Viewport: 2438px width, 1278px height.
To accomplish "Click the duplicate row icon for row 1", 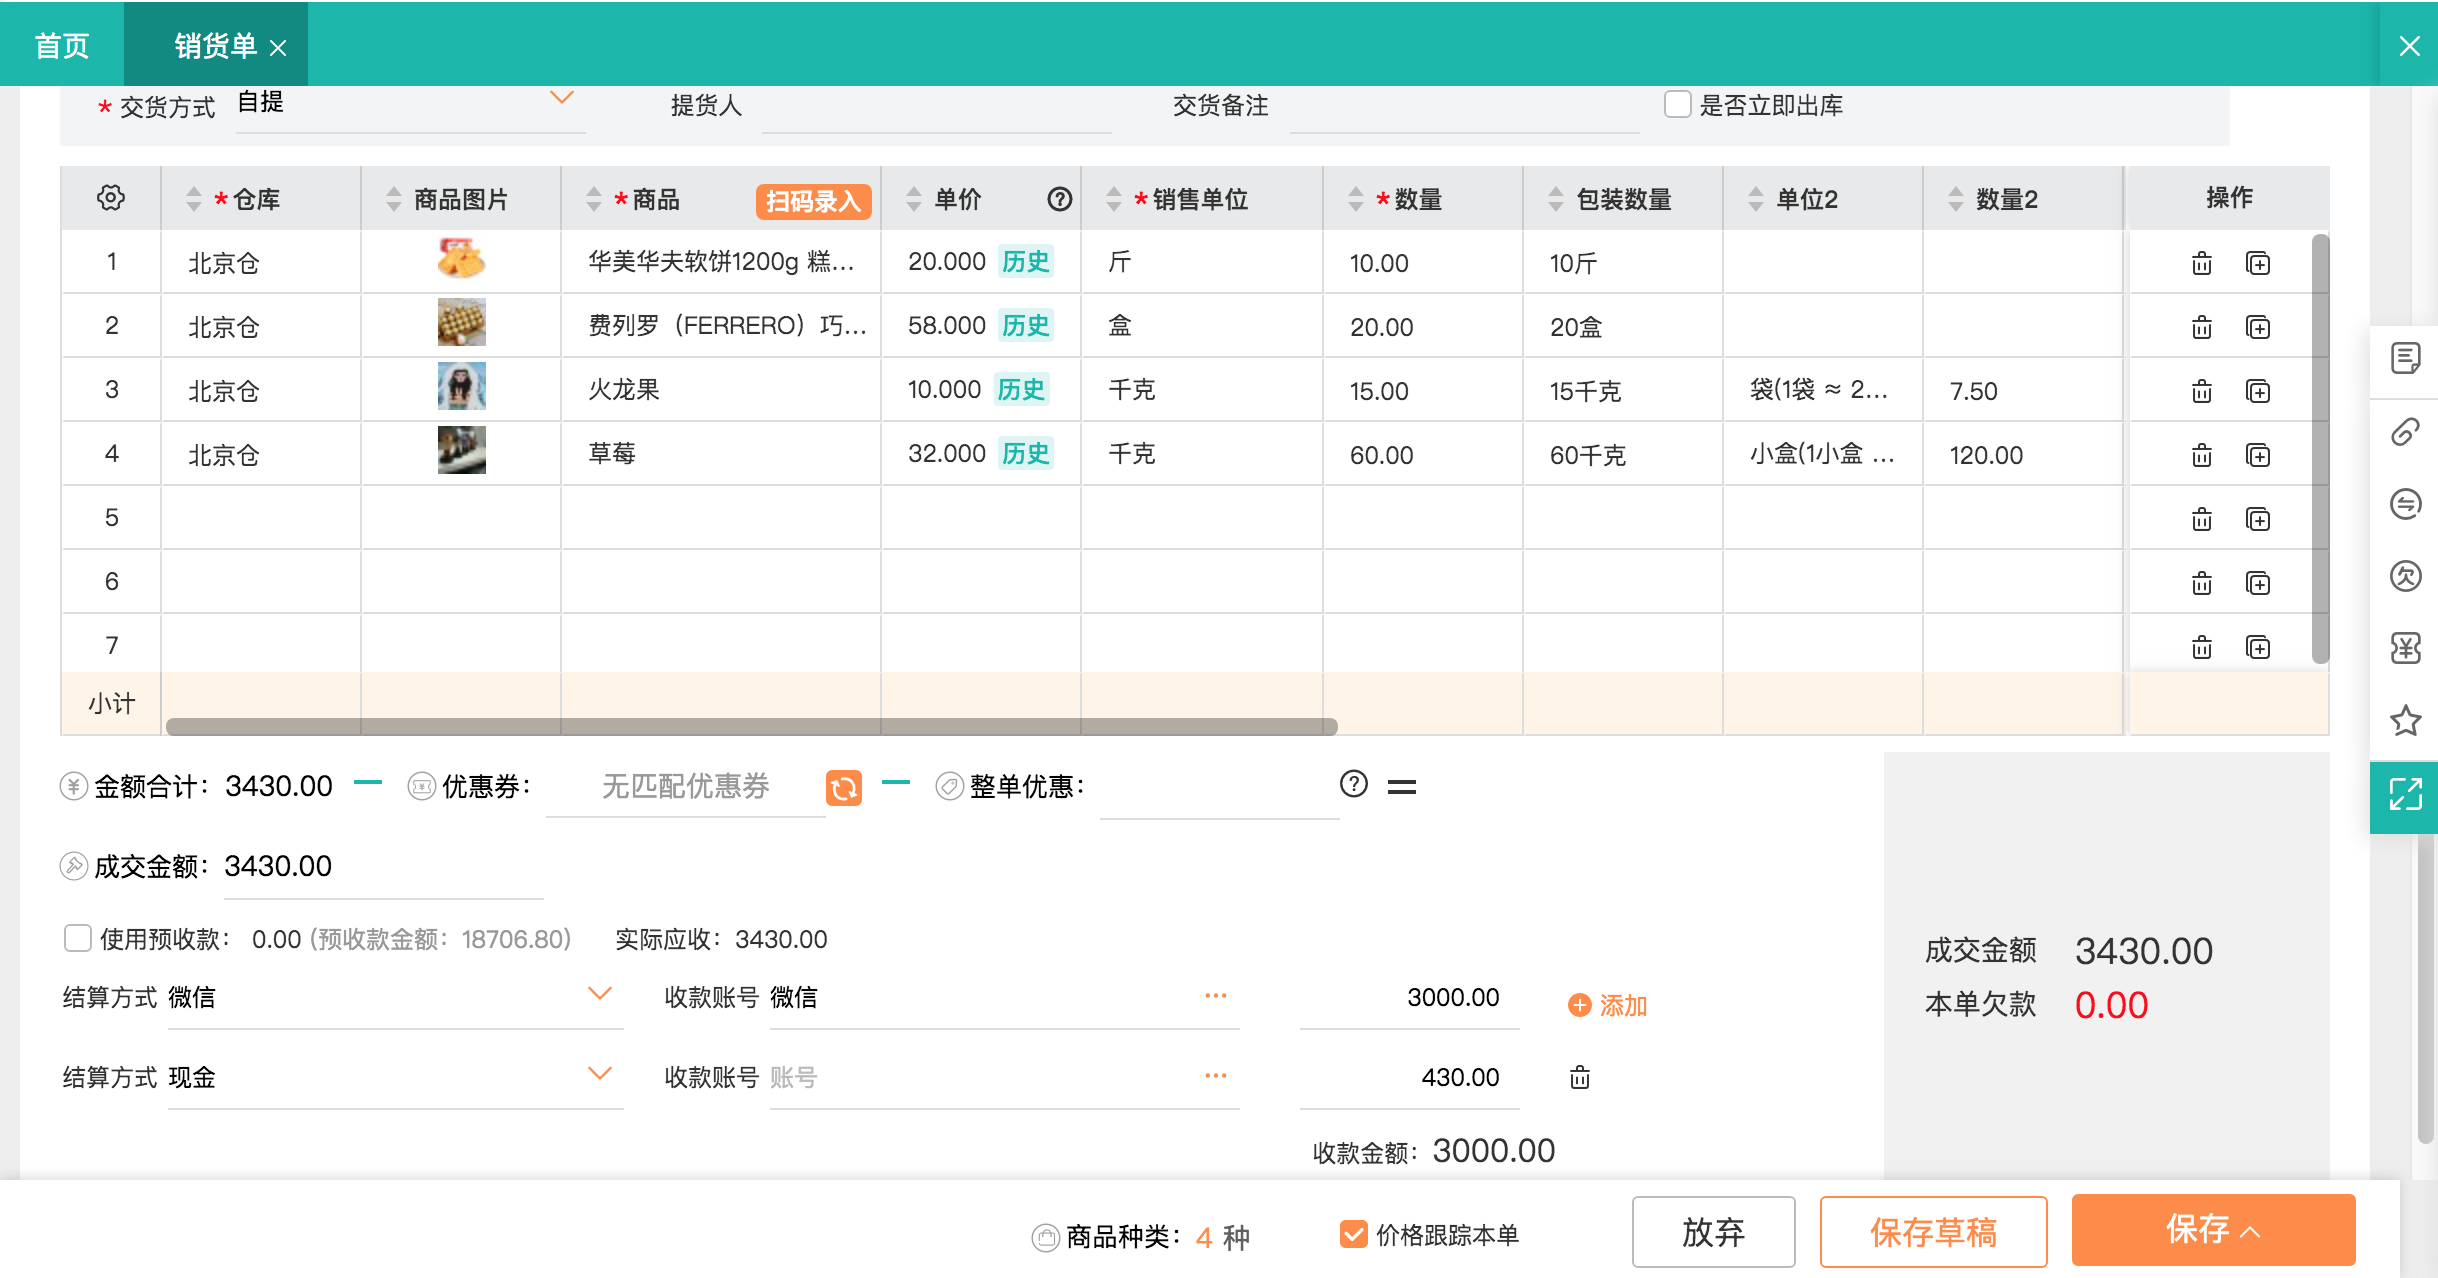I will [2257, 261].
